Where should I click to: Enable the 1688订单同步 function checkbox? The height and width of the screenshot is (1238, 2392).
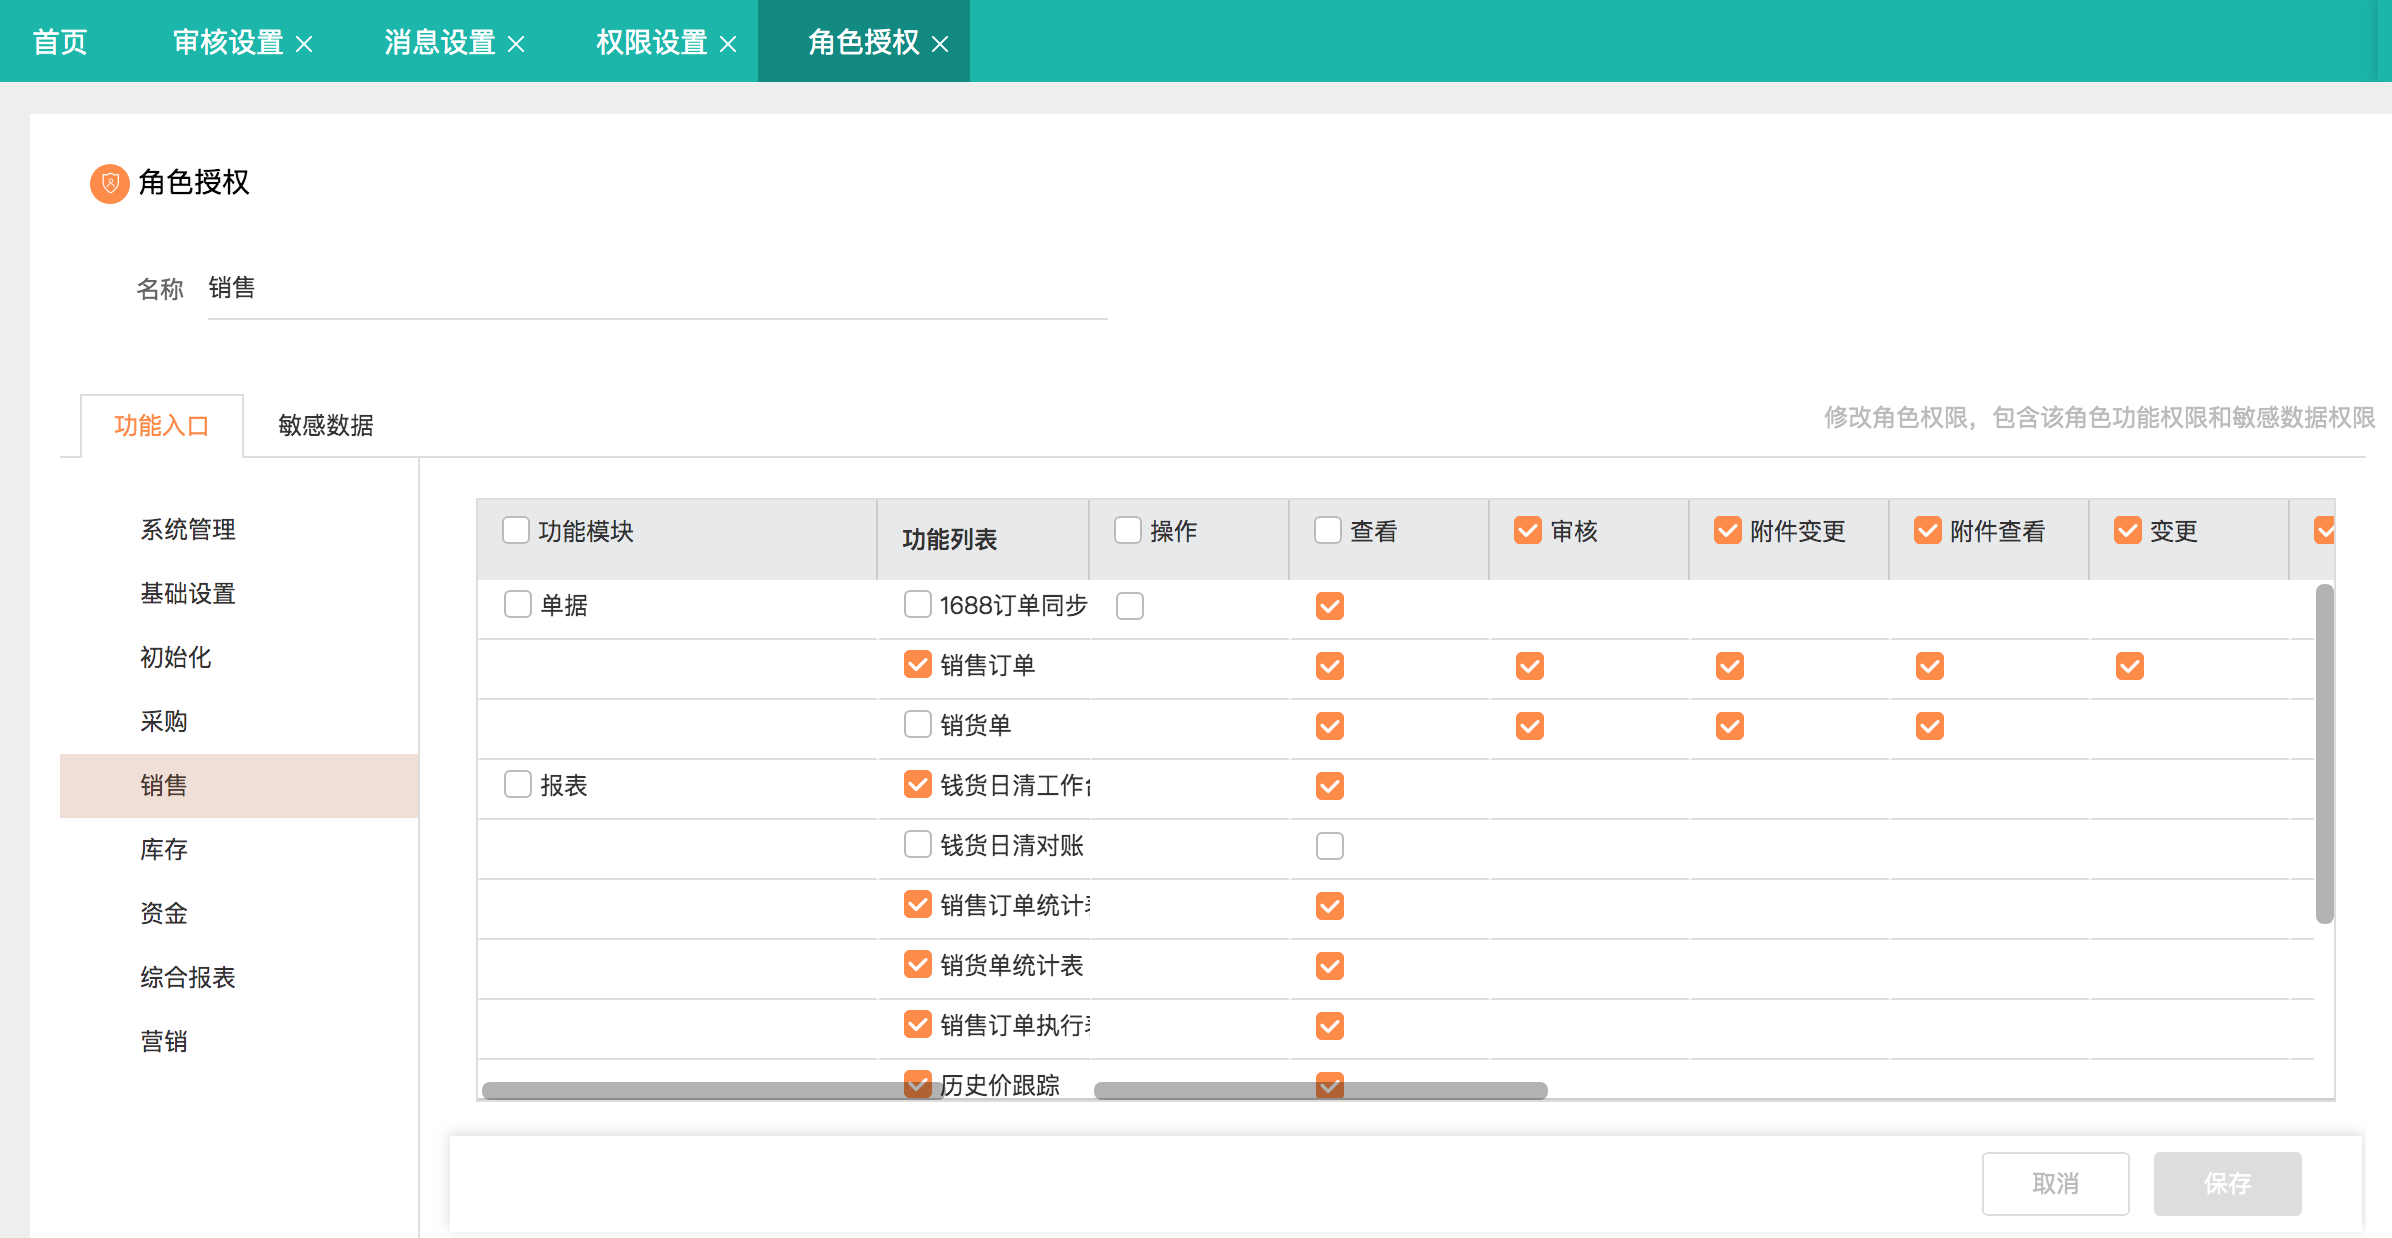(x=913, y=605)
